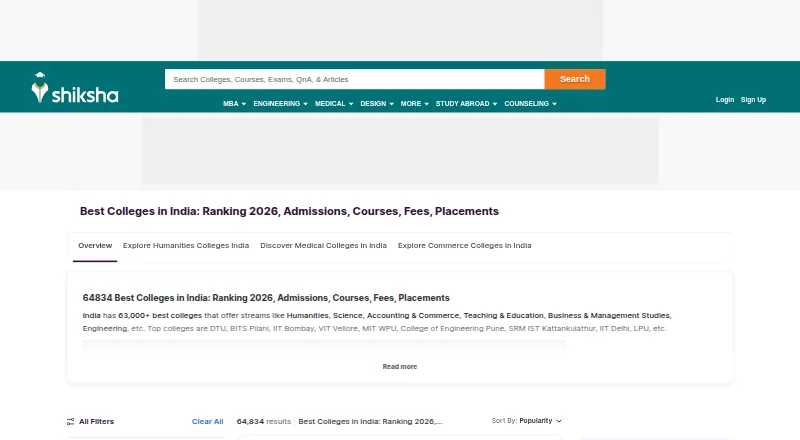Click the Shiksha logo
Screen dimensions: 800x440
point(74,88)
